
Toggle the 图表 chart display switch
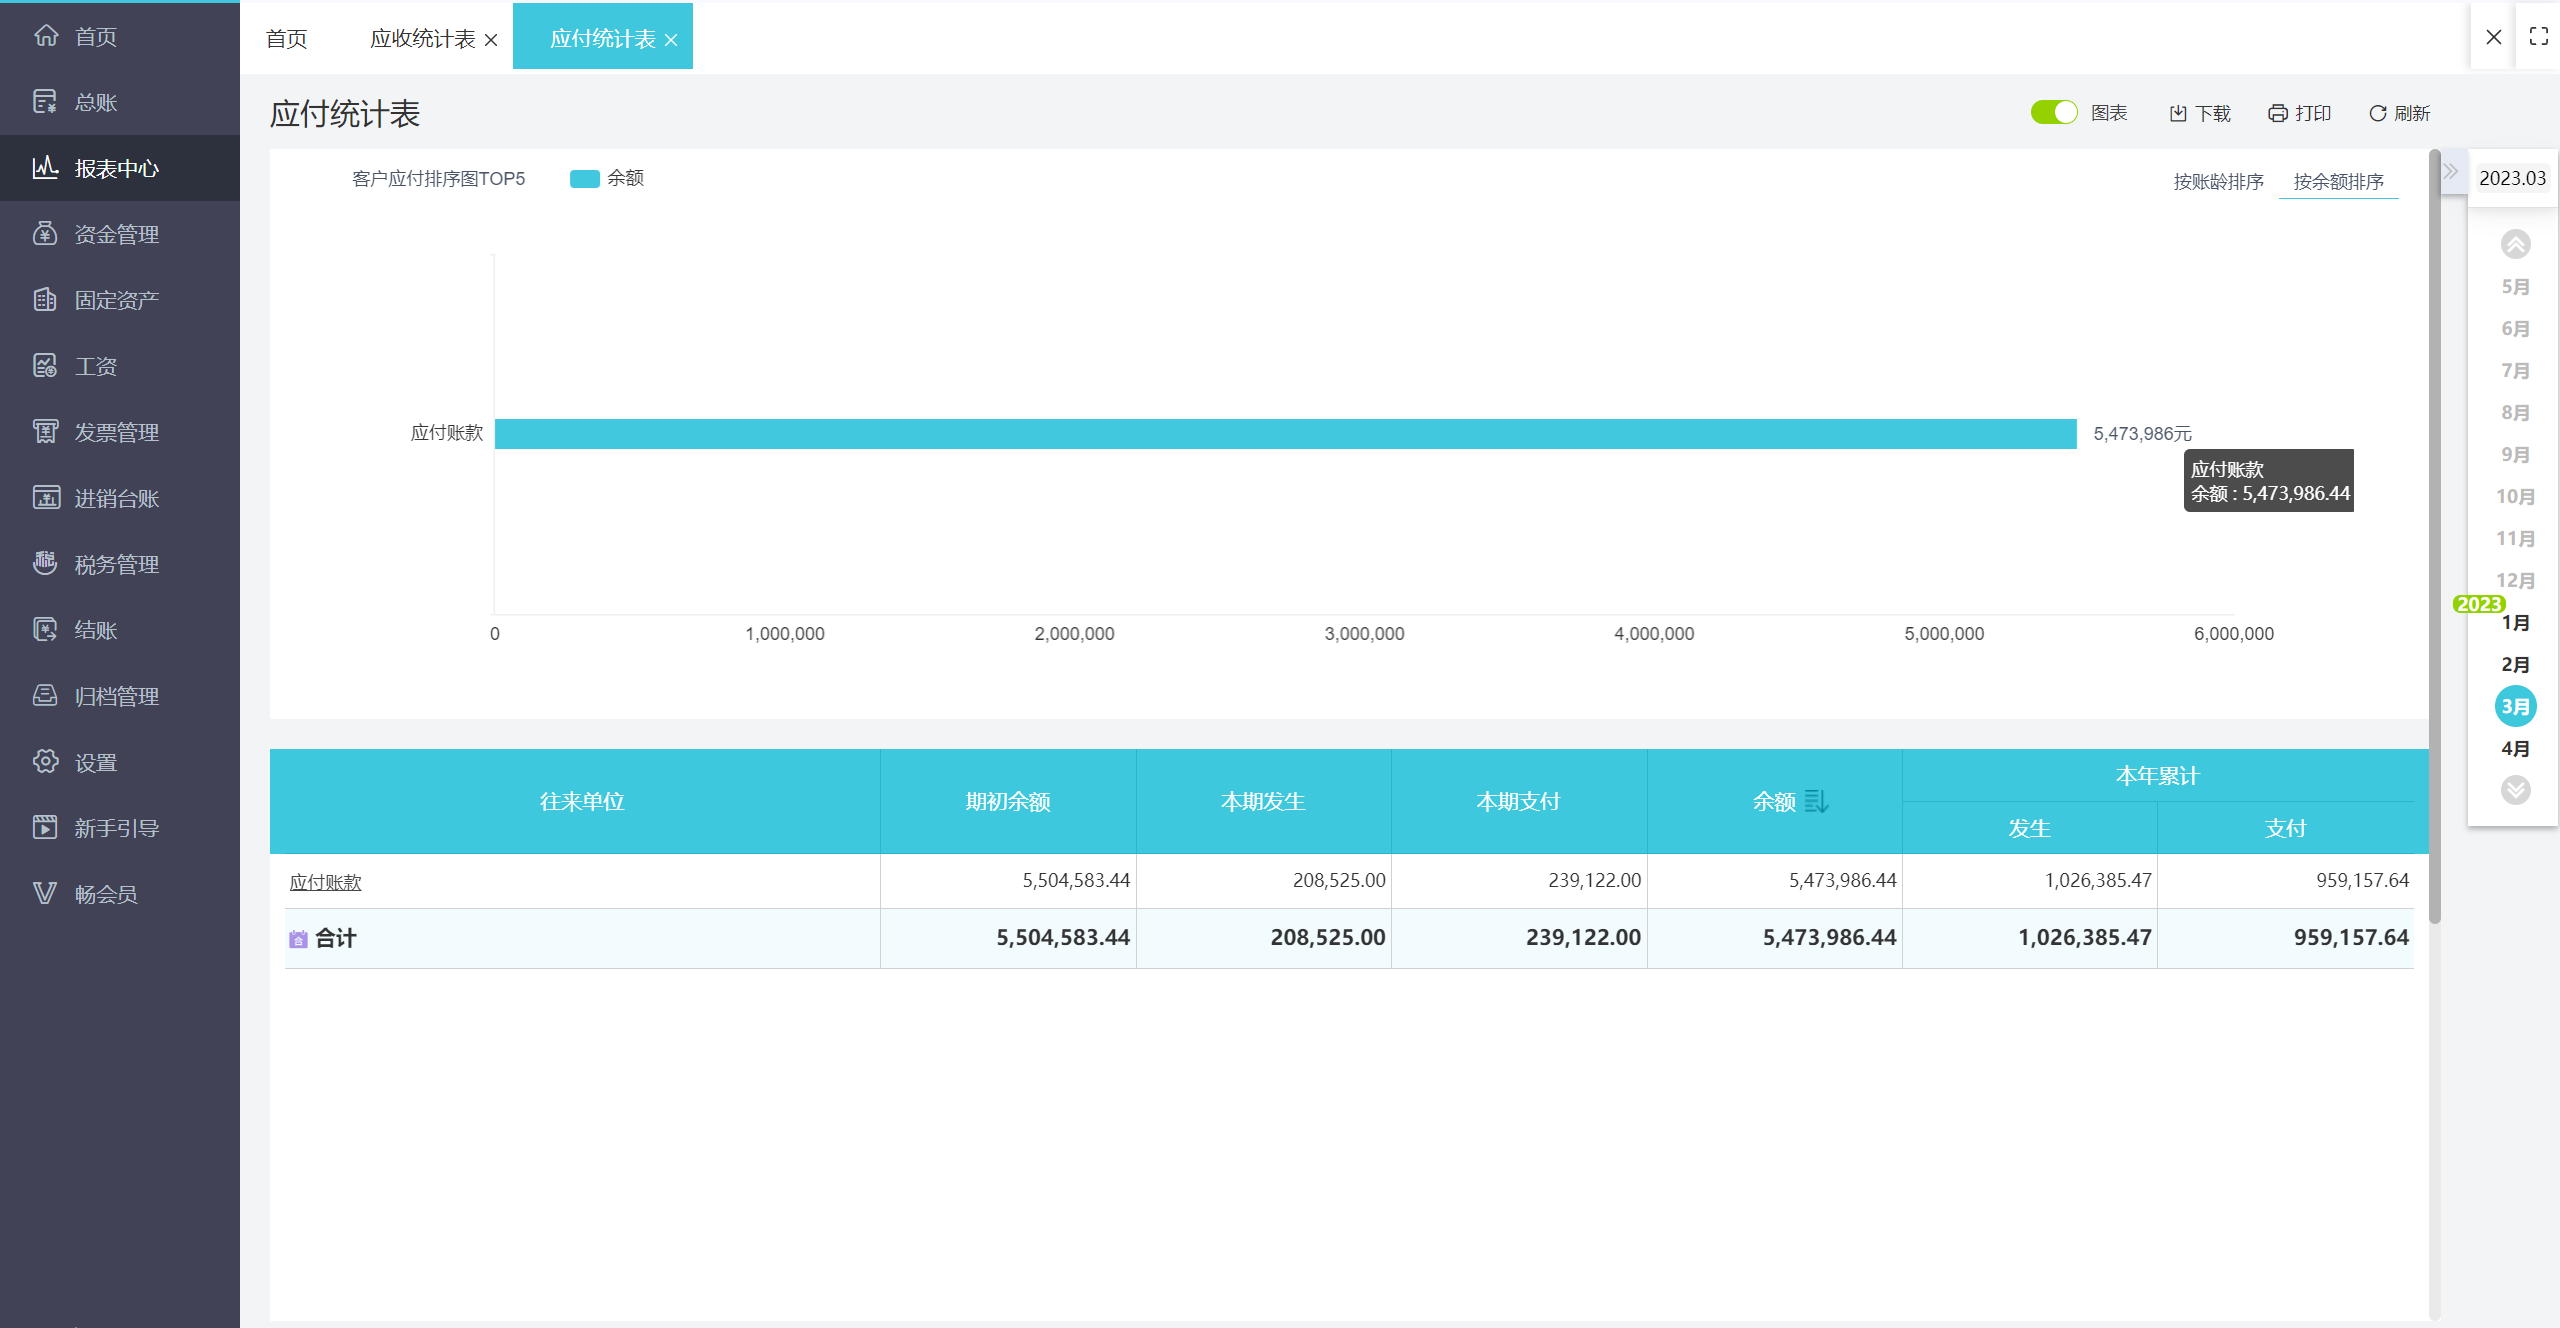pyautogui.click(x=2054, y=112)
